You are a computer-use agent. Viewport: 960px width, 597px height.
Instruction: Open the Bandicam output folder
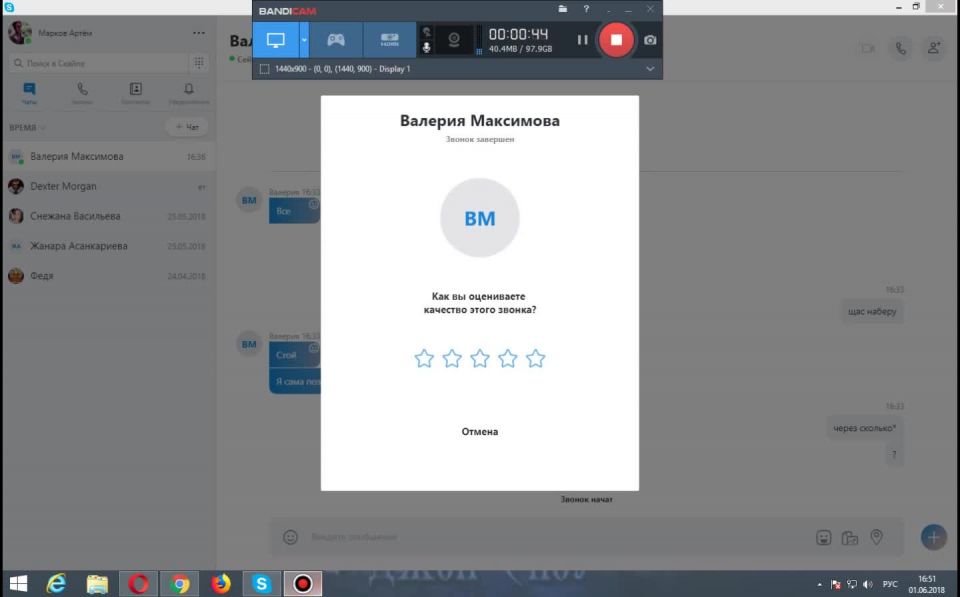(x=563, y=9)
